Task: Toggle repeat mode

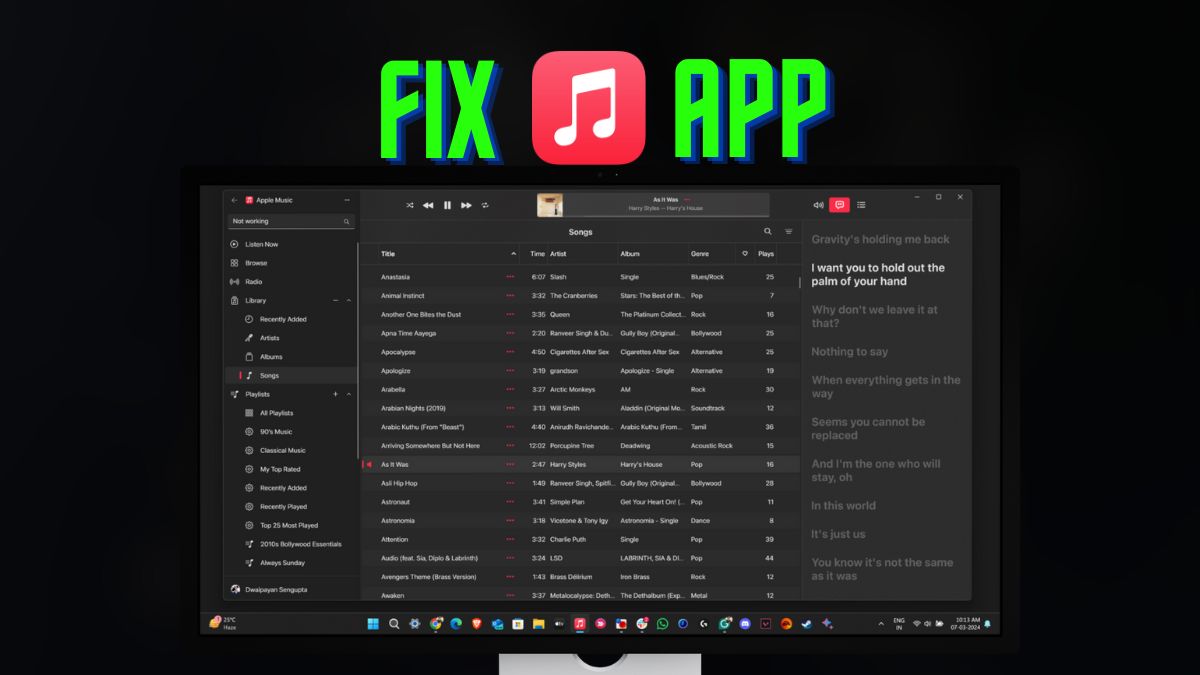Action: pos(484,204)
